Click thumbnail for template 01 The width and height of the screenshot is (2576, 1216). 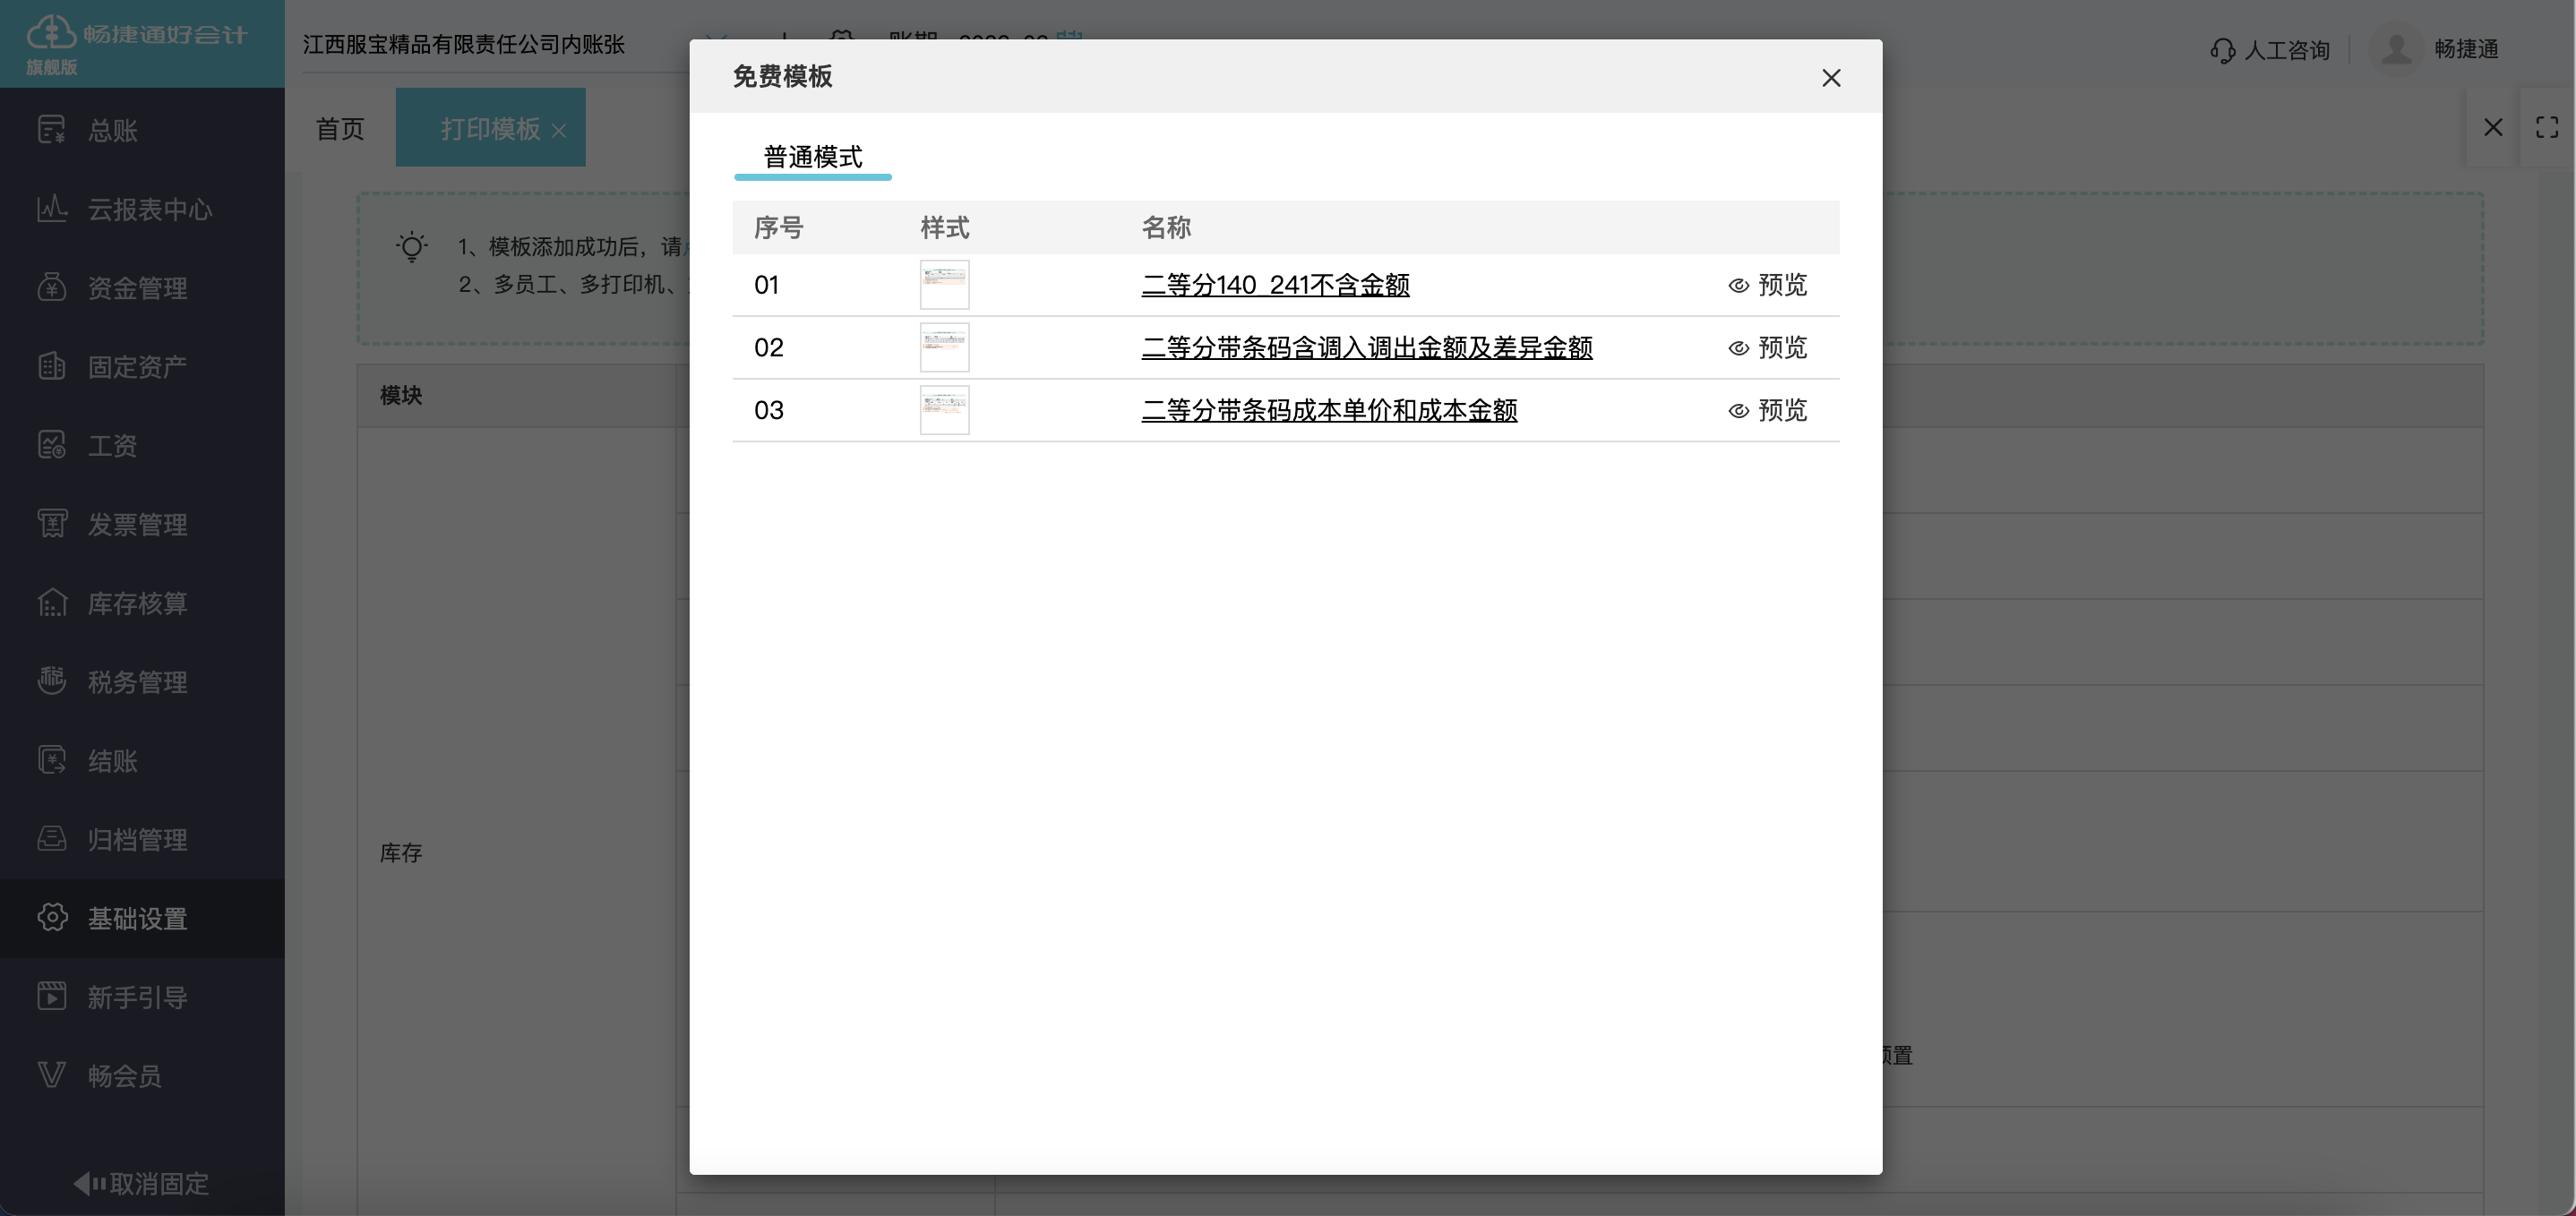click(x=945, y=284)
